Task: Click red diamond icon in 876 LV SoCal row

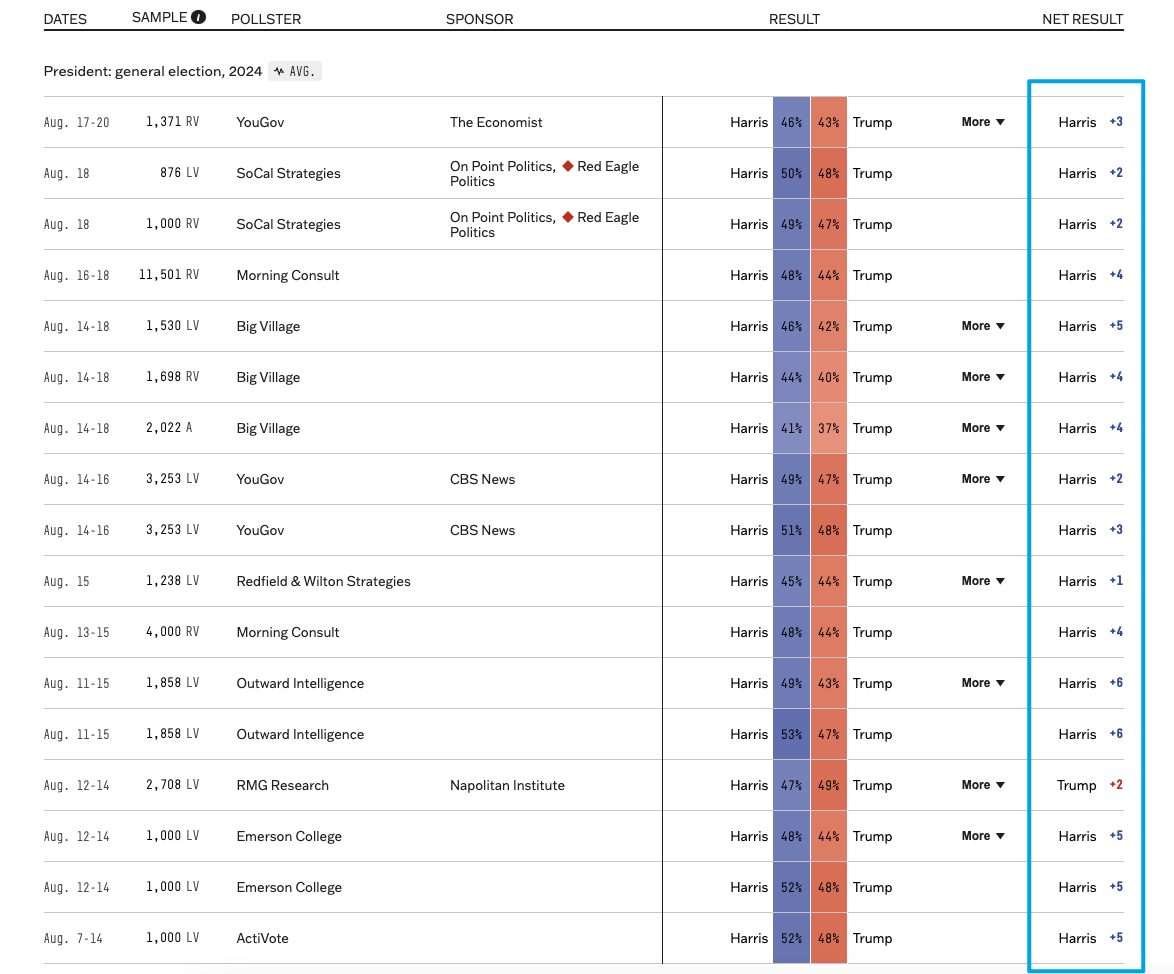Action: tap(568, 166)
